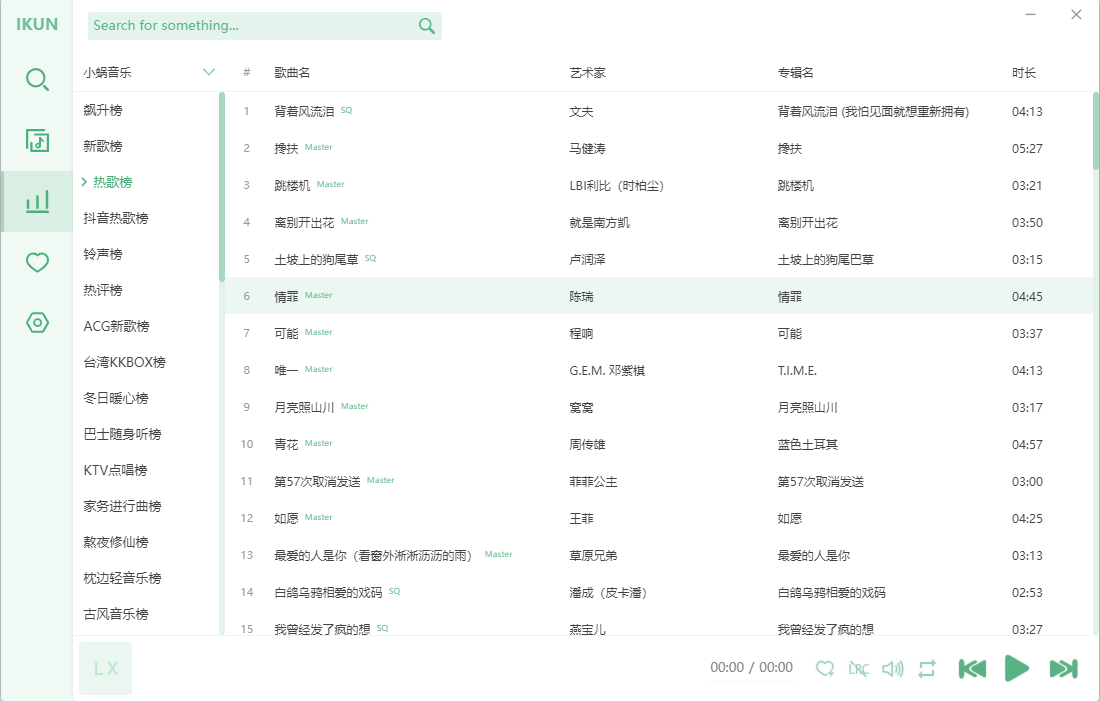Open favorites using the heart sidebar icon
This screenshot has width=1100, height=701.
[x=36, y=262]
